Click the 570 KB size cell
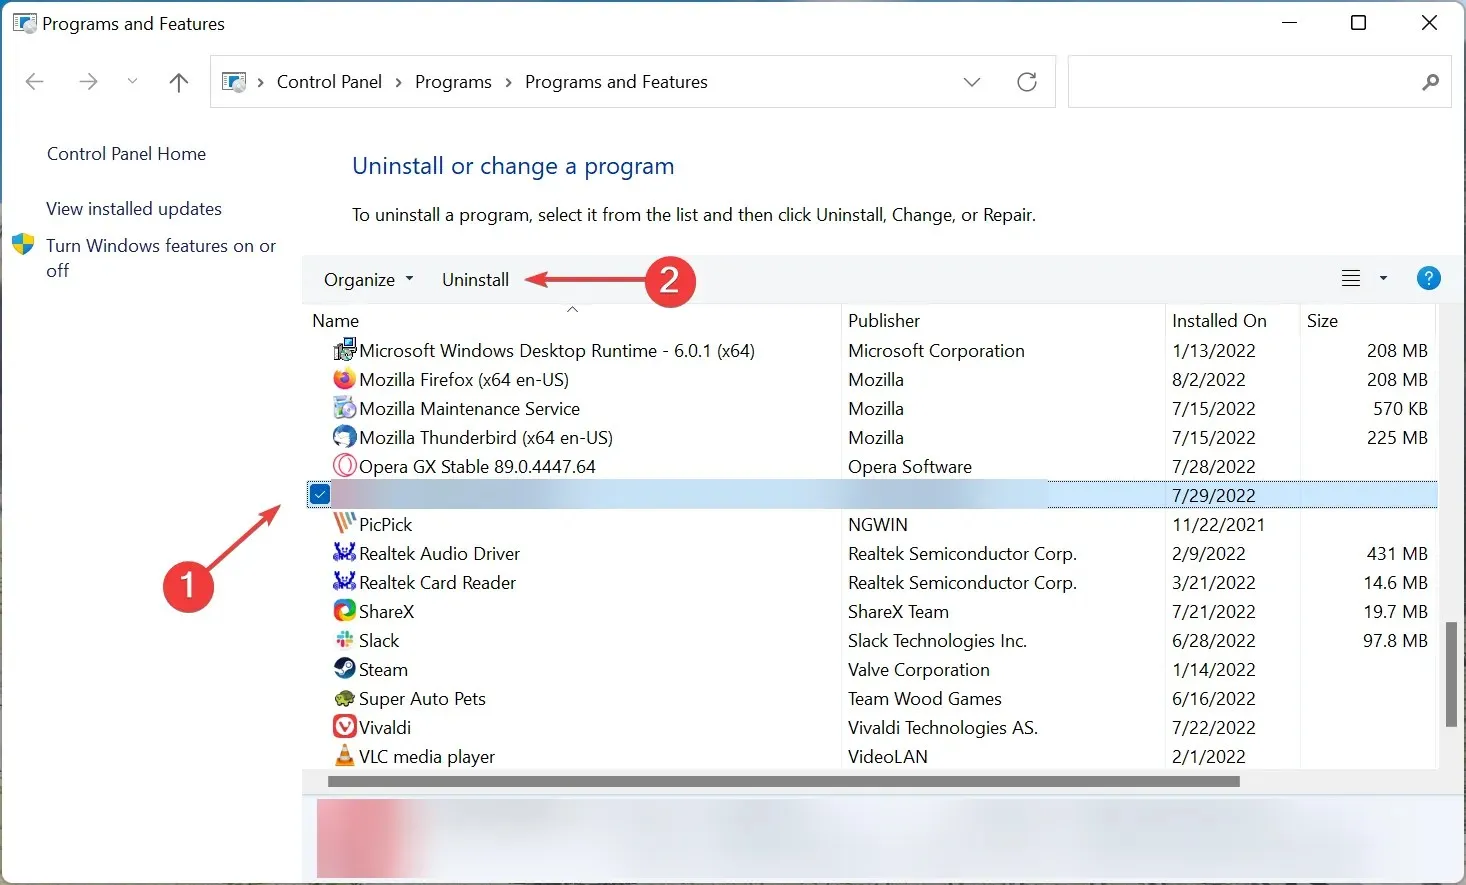1466x885 pixels. (1400, 408)
